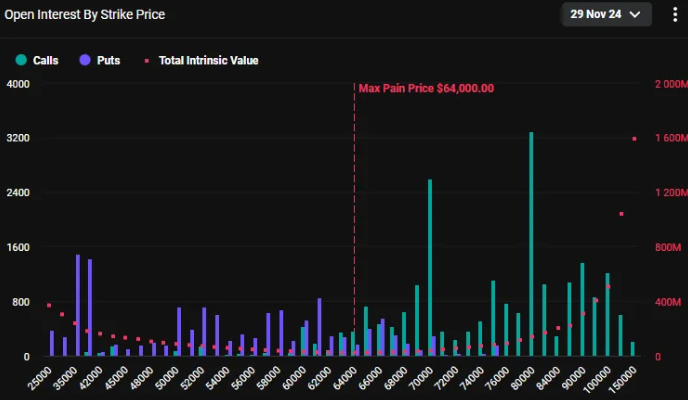Click the 4000 label on left axis

[18, 84]
